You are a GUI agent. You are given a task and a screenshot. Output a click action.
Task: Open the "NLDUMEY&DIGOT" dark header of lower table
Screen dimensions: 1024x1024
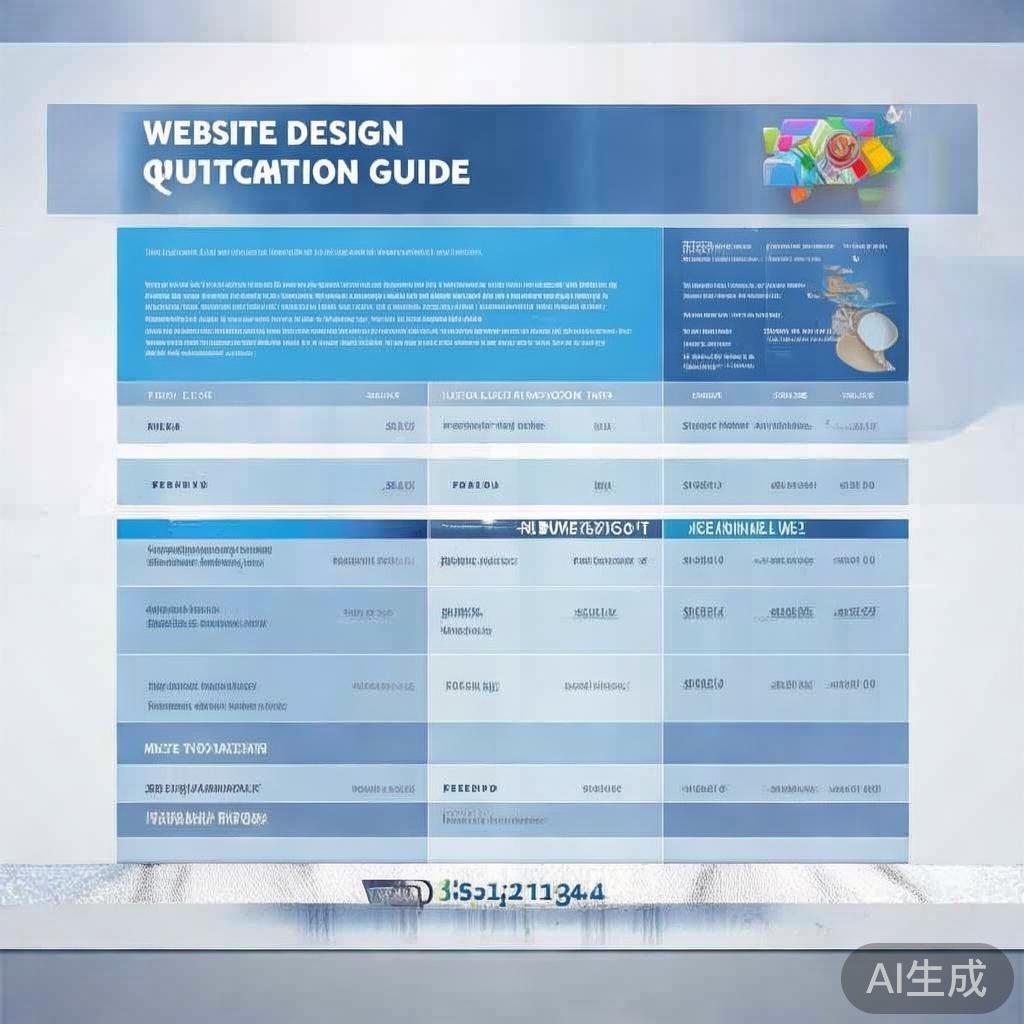coord(583,528)
